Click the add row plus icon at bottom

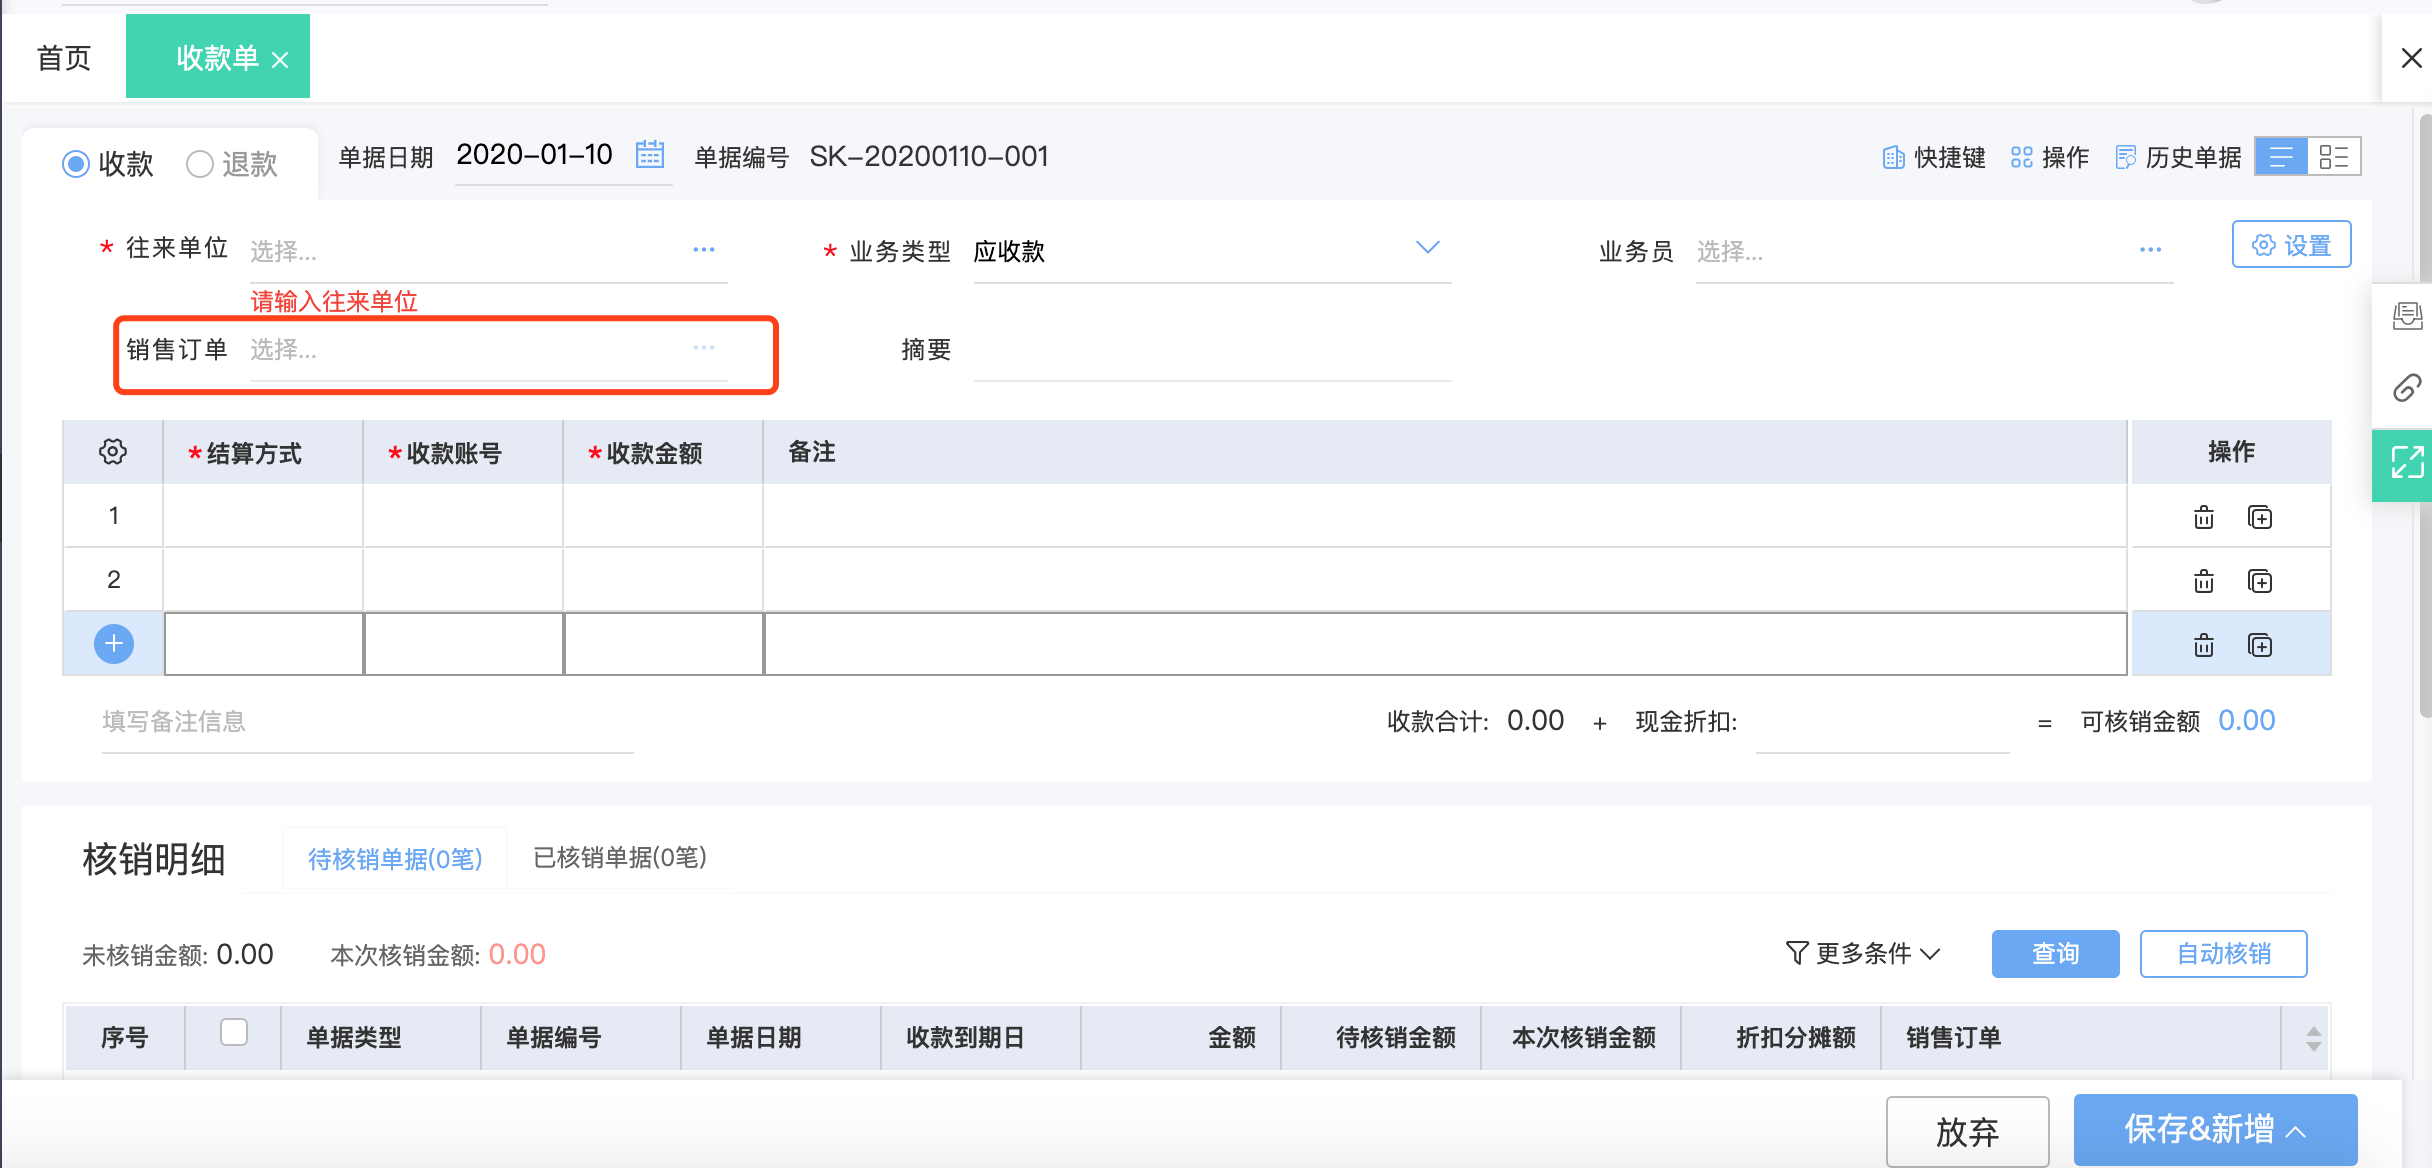pos(115,642)
